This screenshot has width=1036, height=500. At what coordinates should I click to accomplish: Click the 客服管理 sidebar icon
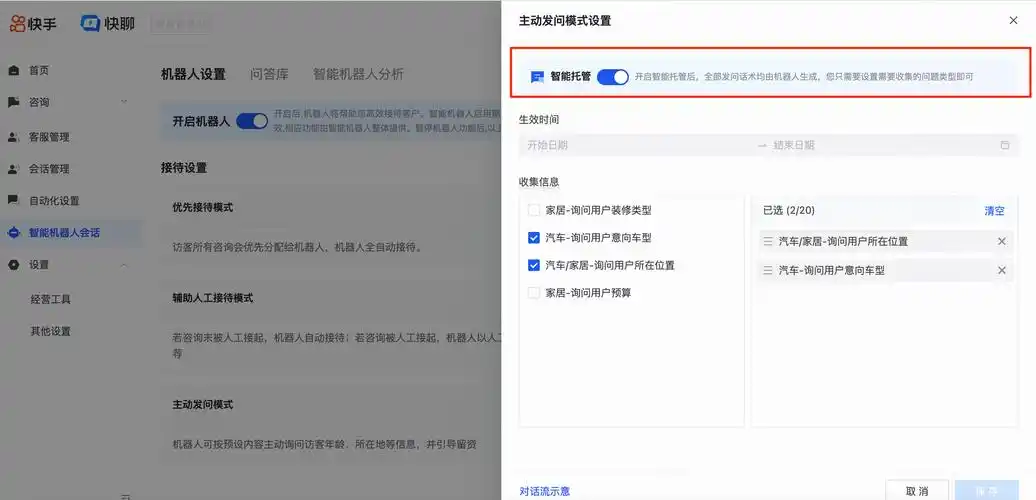pos(13,137)
